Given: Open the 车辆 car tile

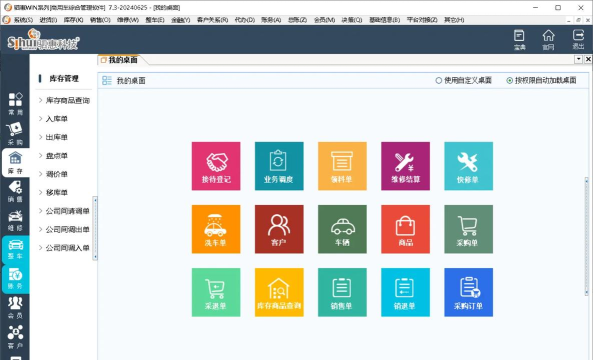Looking at the screenshot, I should point(342,229).
